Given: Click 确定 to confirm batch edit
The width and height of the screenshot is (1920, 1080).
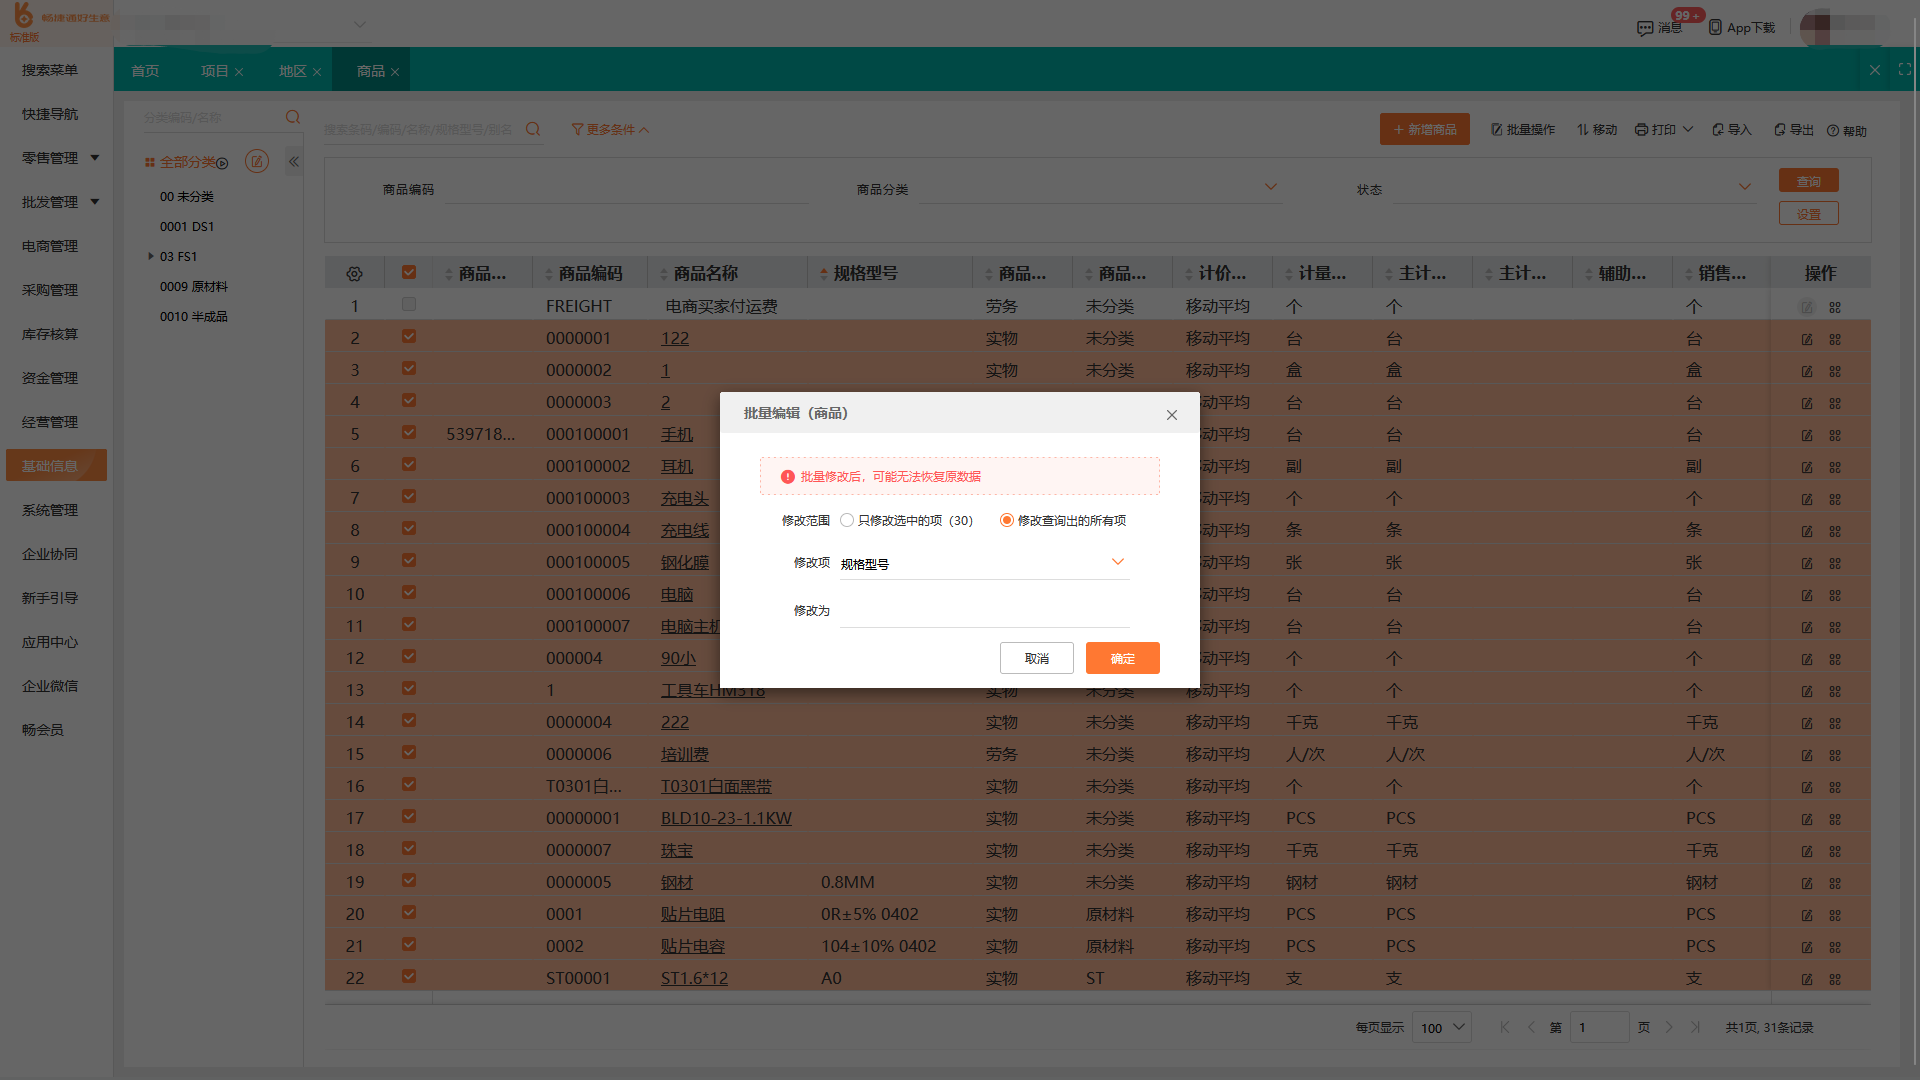Looking at the screenshot, I should click(1122, 658).
